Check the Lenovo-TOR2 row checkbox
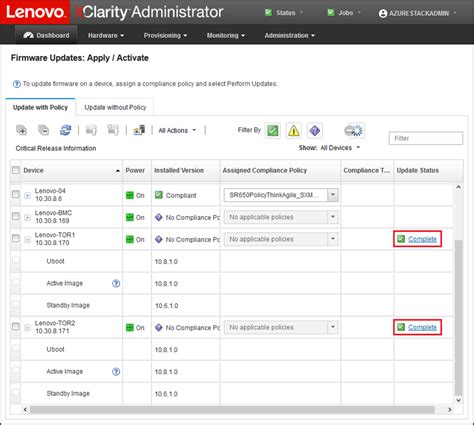Viewport: 474px width, 425px height. point(16,327)
